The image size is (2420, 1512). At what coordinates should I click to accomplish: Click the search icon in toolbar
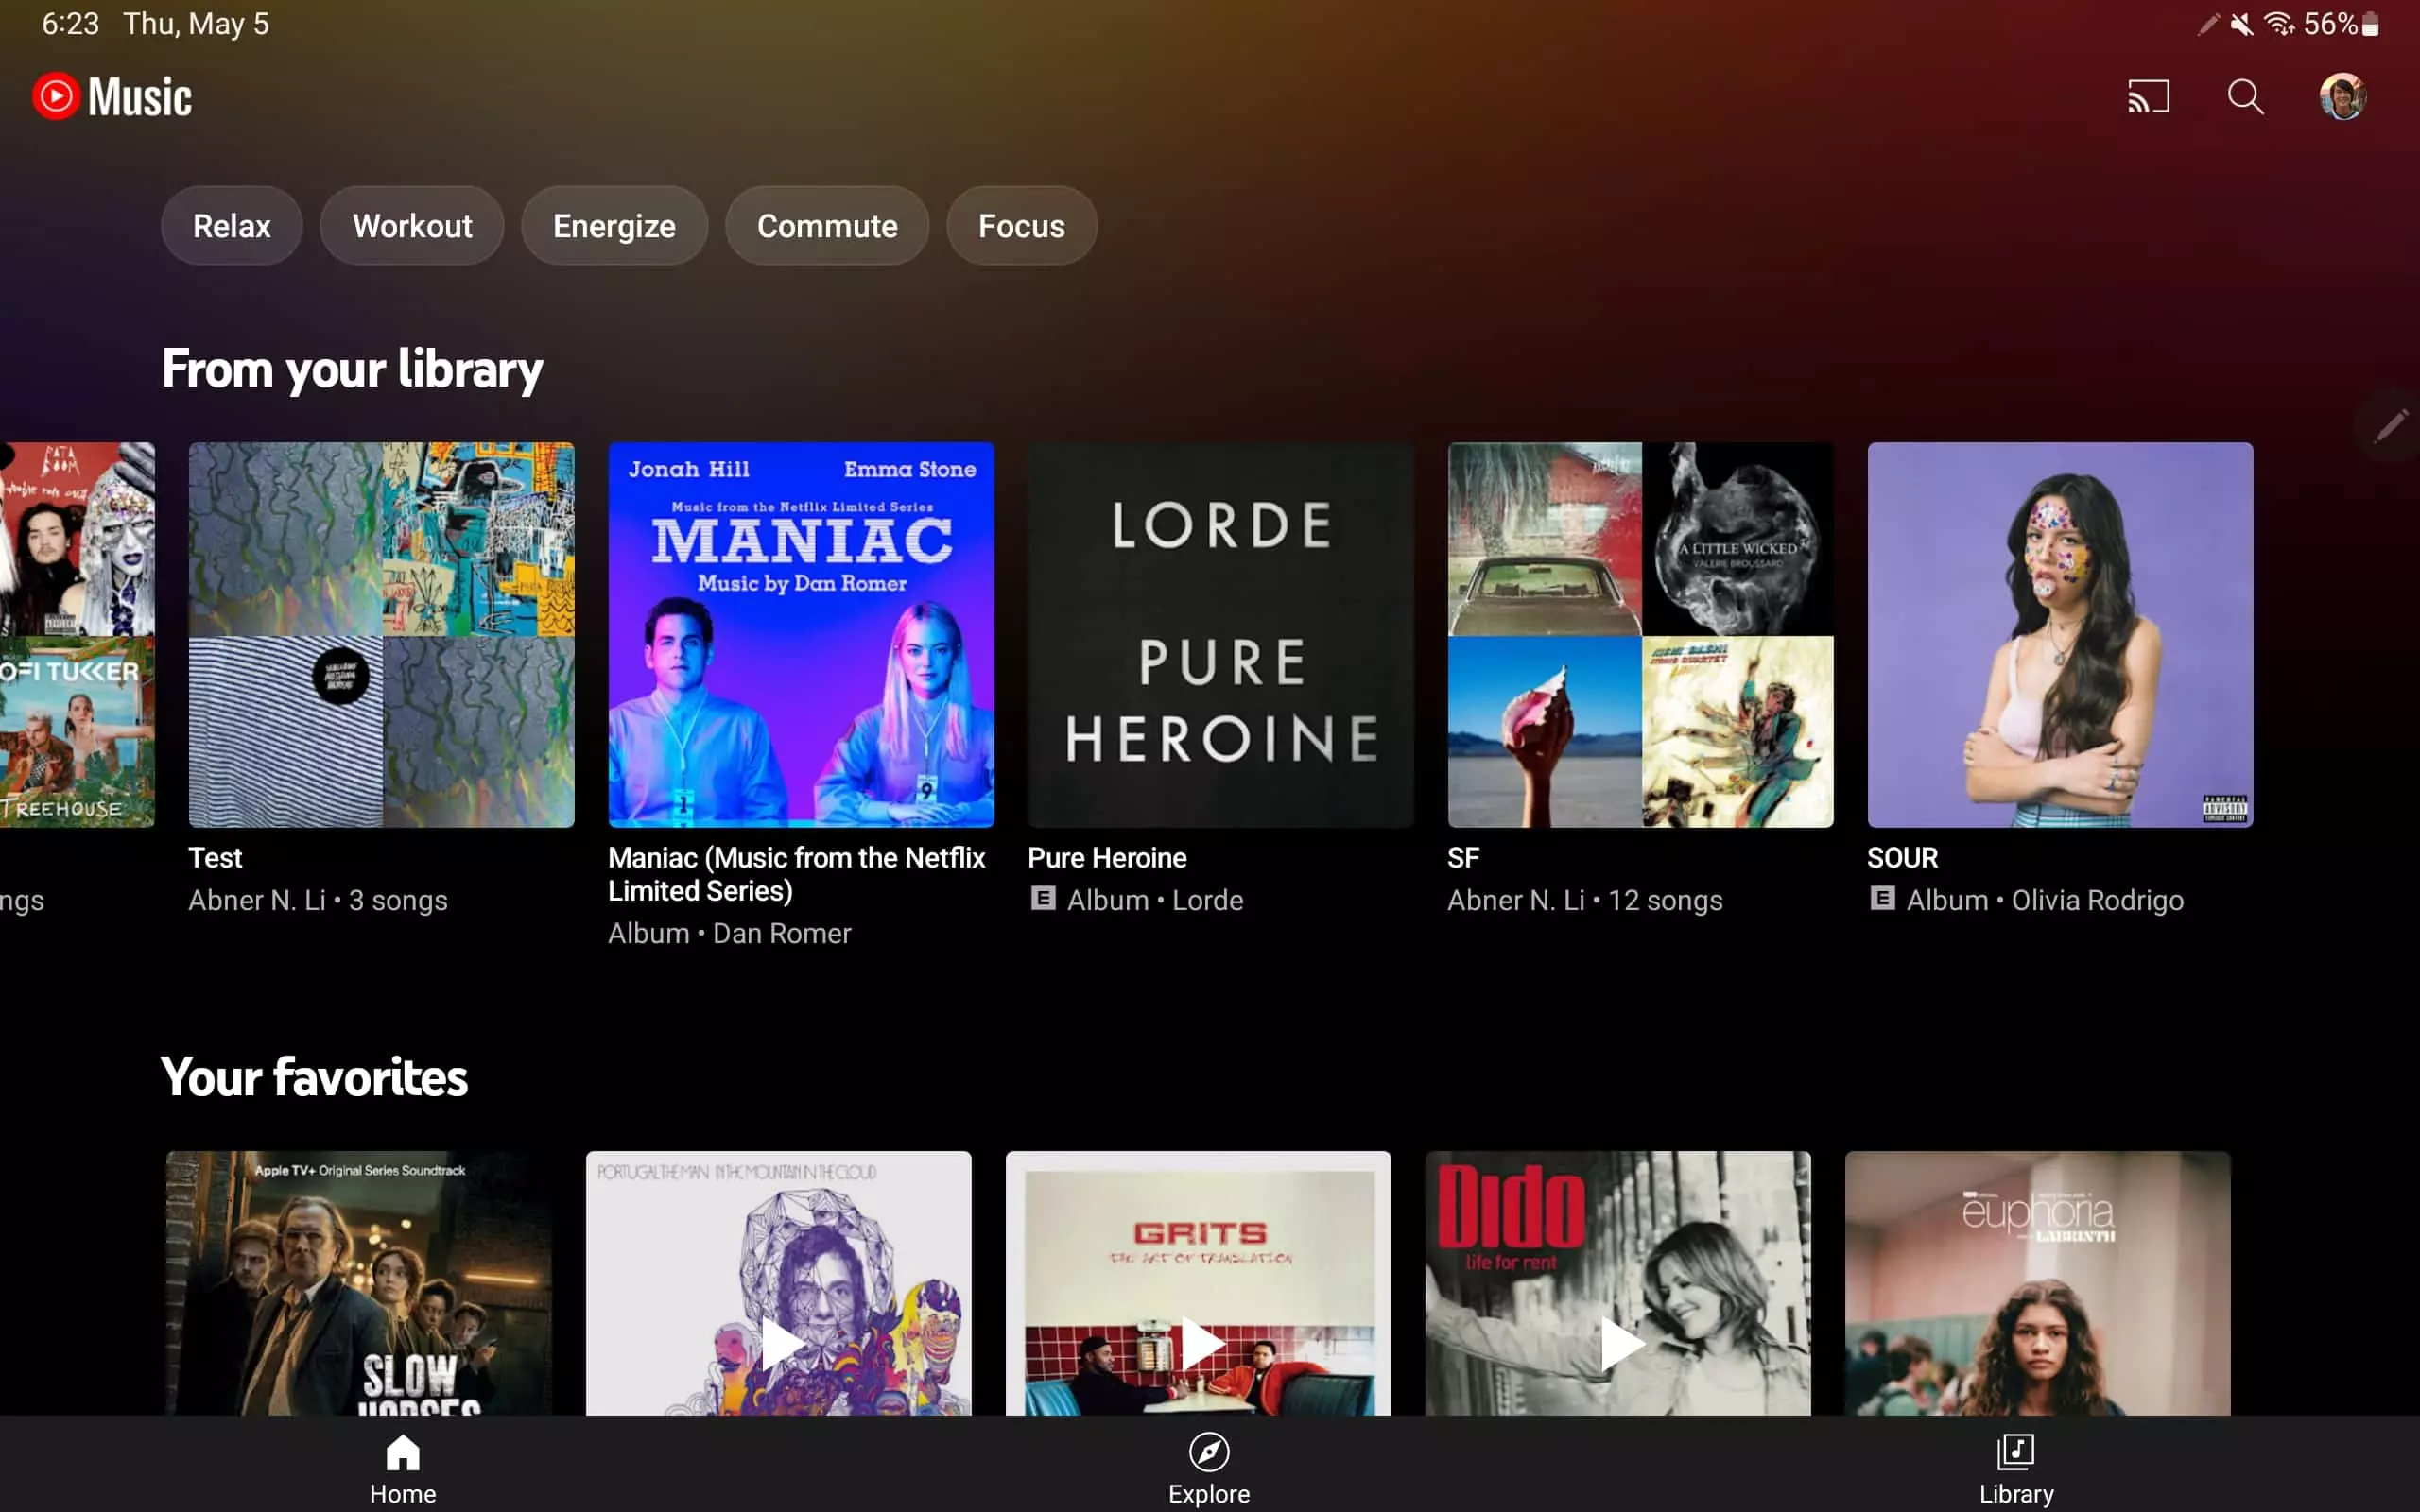click(2246, 95)
